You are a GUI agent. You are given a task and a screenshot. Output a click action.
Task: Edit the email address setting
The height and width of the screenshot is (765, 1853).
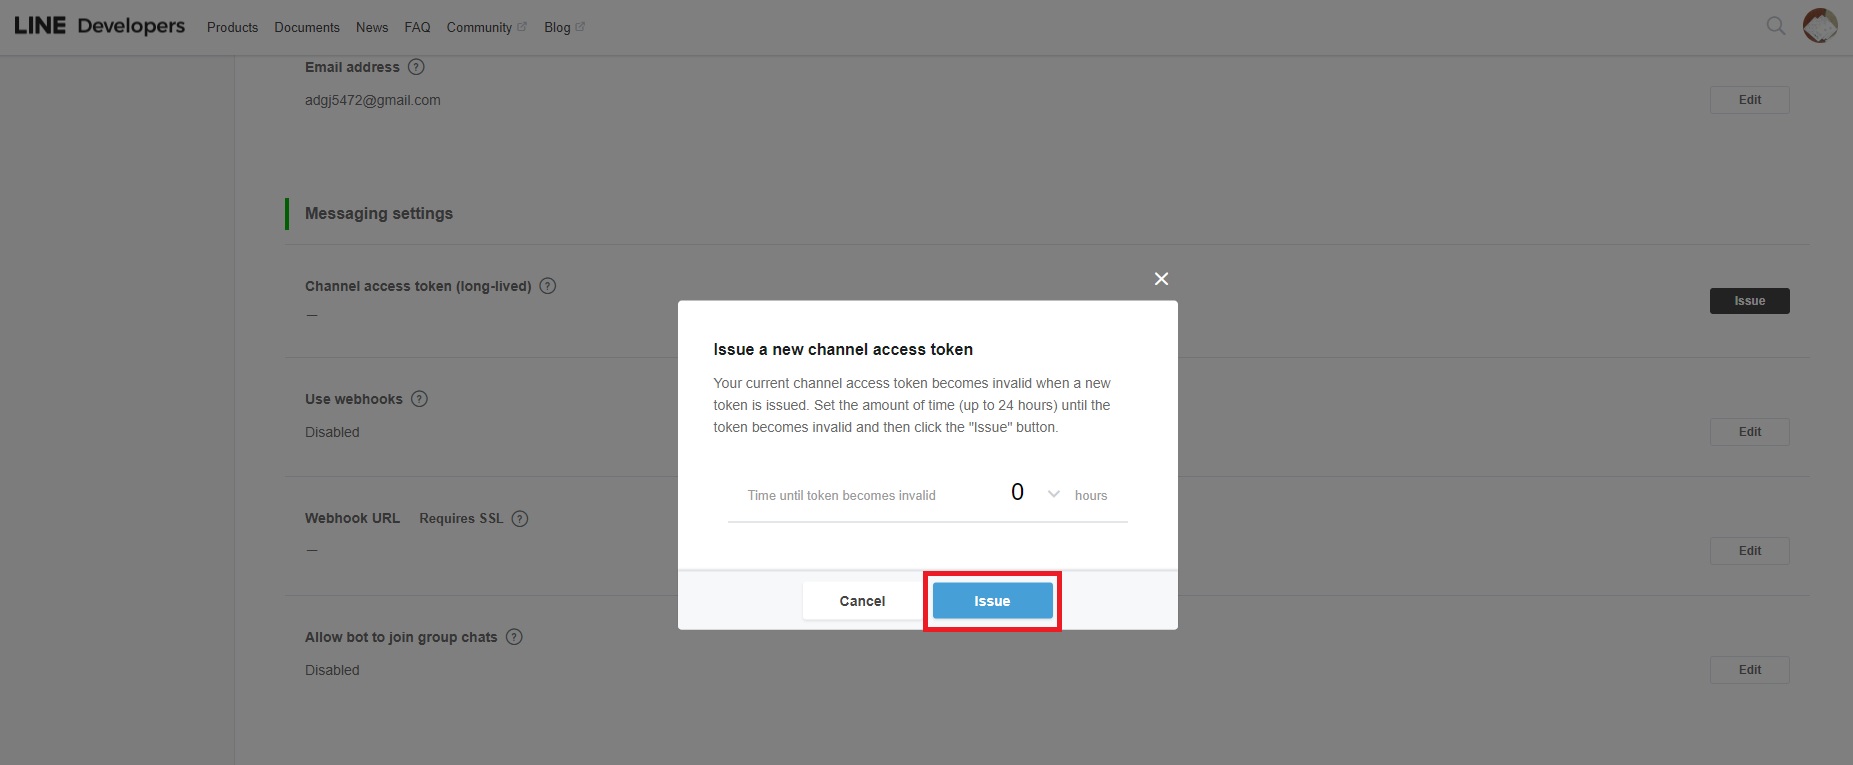click(1749, 100)
